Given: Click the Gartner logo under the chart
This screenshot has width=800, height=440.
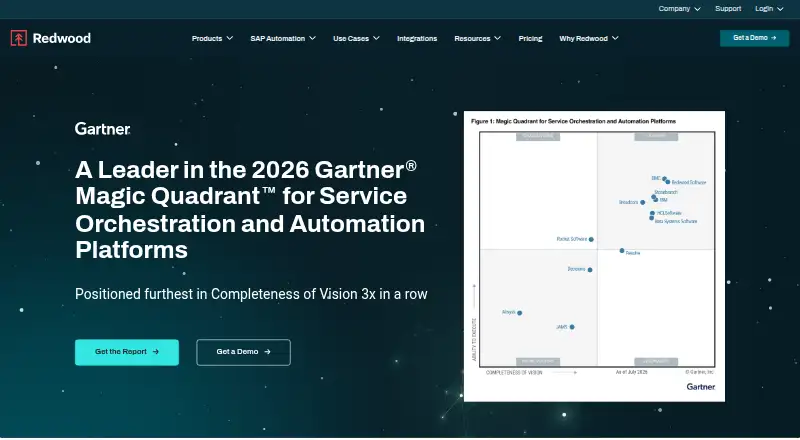Looking at the screenshot, I should [701, 387].
